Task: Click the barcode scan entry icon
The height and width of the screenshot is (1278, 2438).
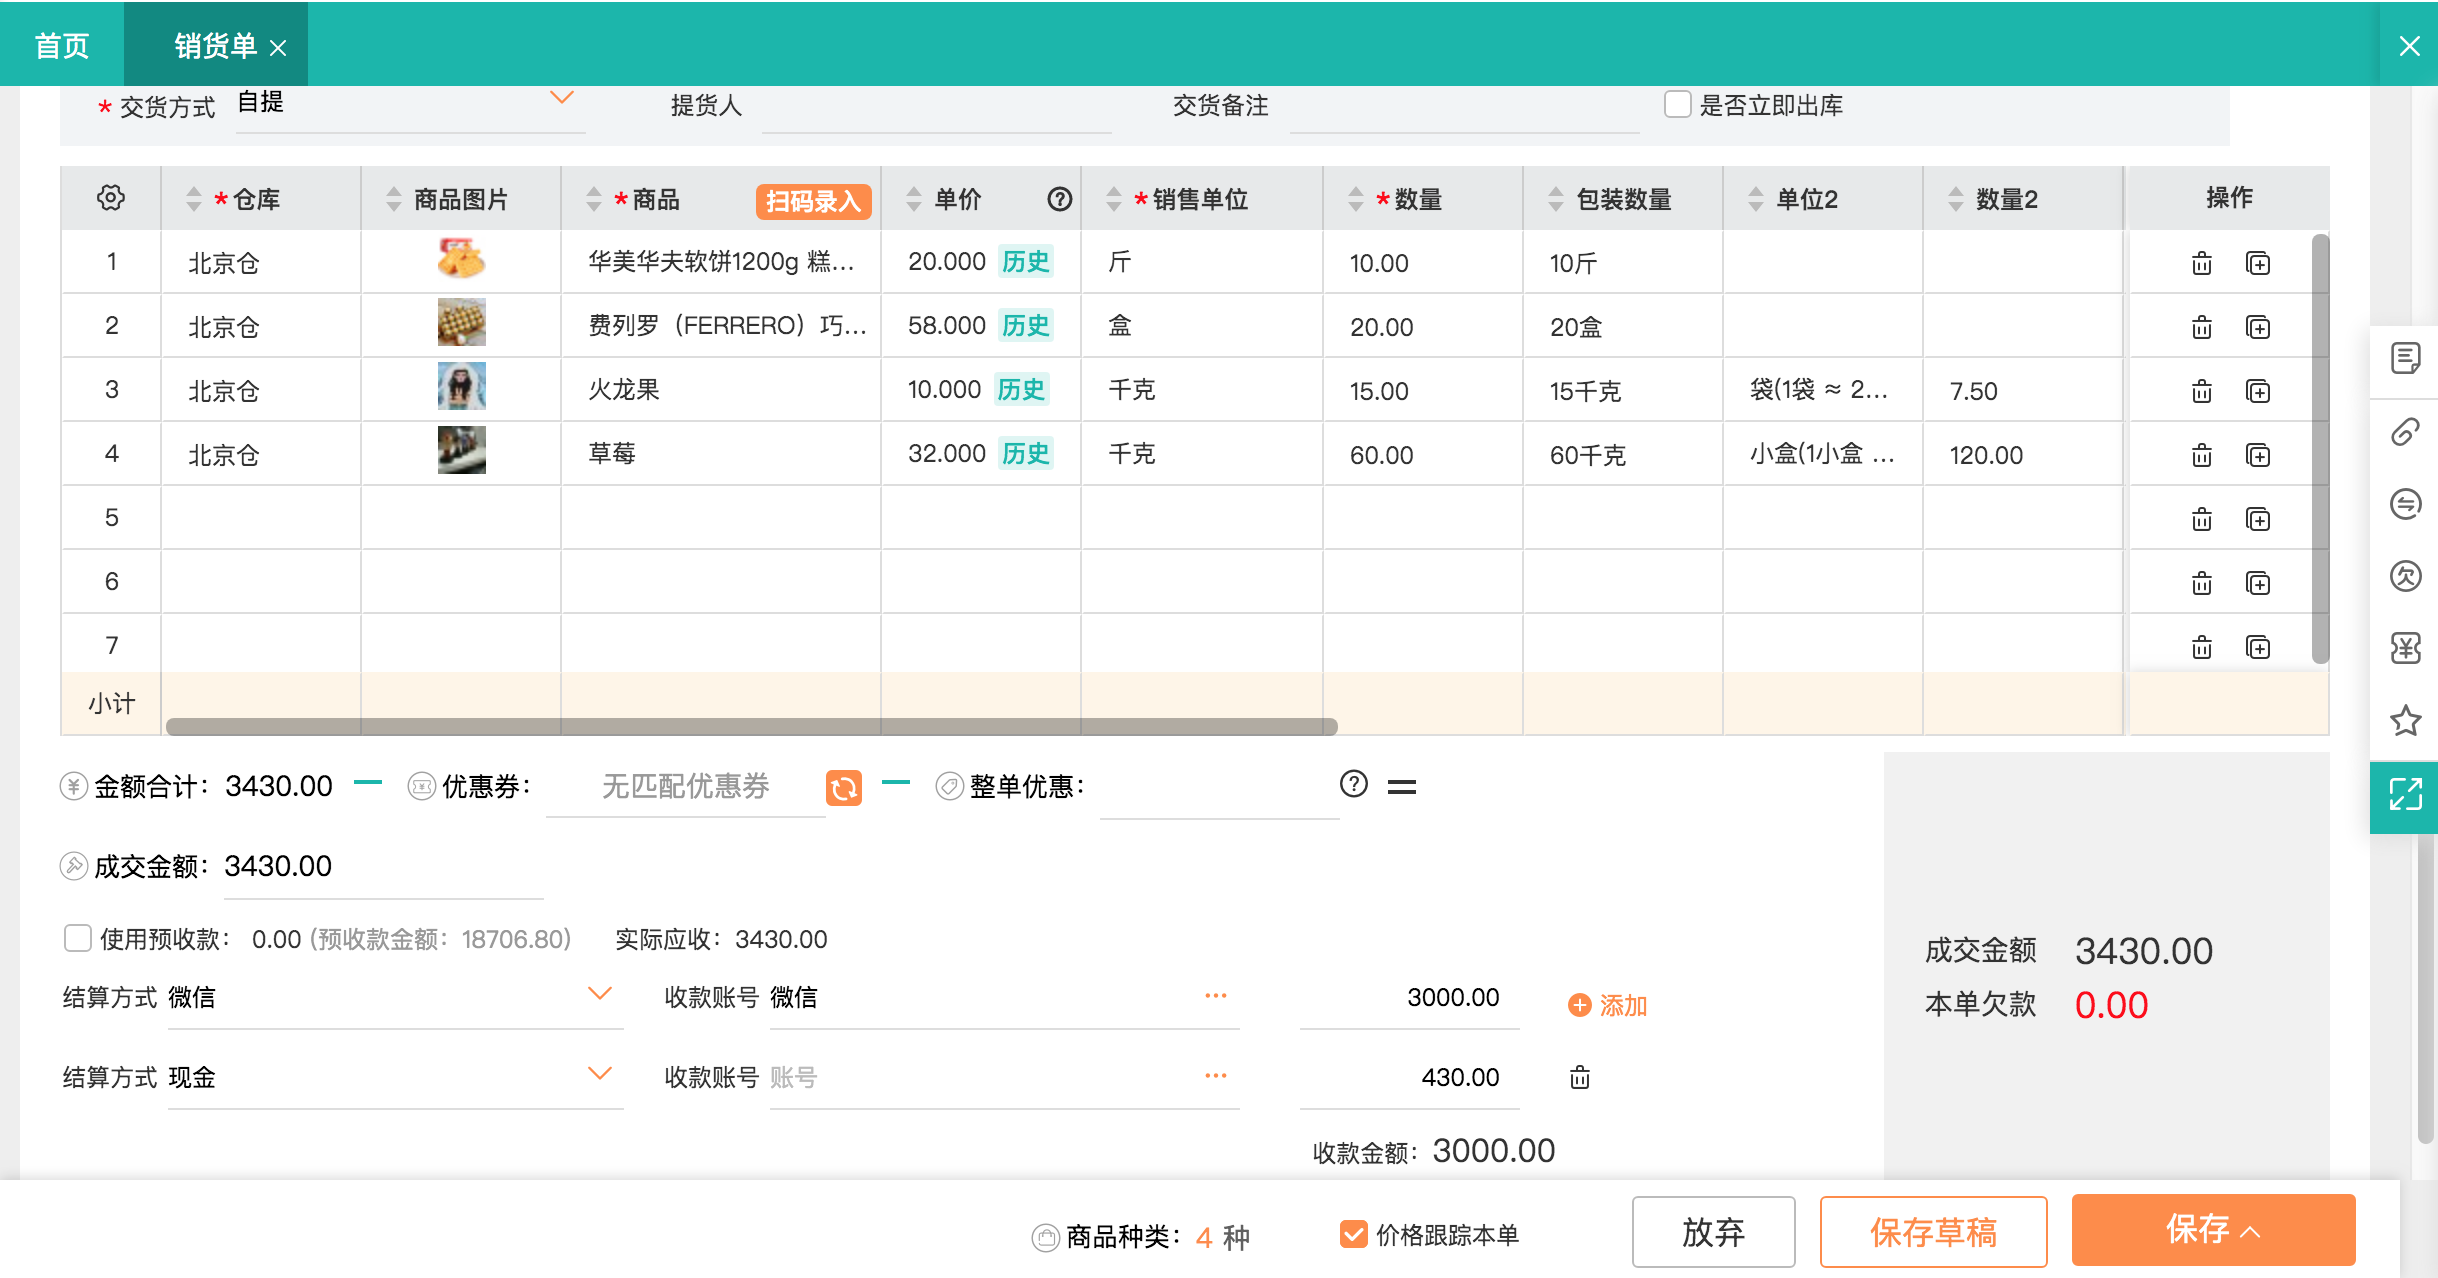Action: [816, 198]
